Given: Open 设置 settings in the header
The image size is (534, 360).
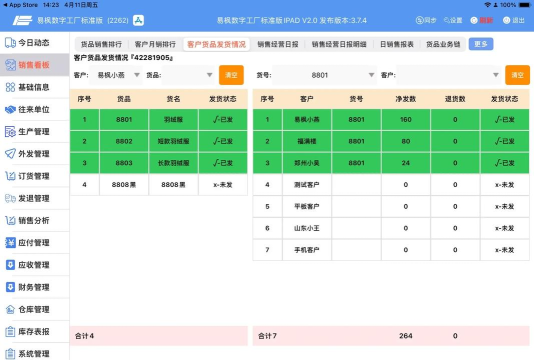Looking at the screenshot, I should [x=453, y=20].
